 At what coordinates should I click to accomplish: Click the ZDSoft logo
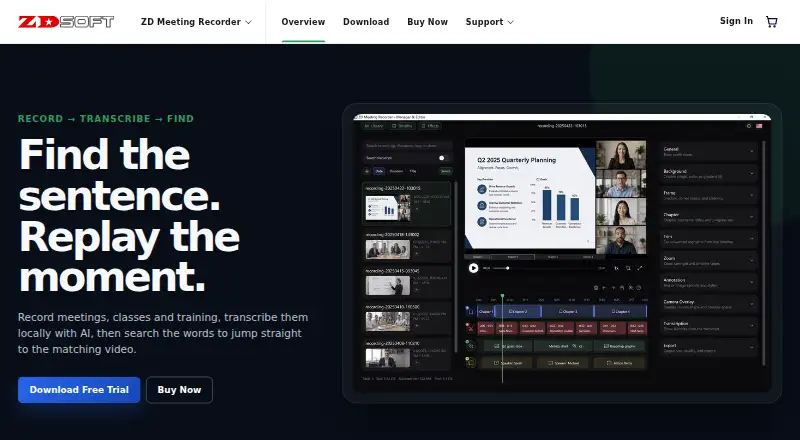click(x=66, y=21)
